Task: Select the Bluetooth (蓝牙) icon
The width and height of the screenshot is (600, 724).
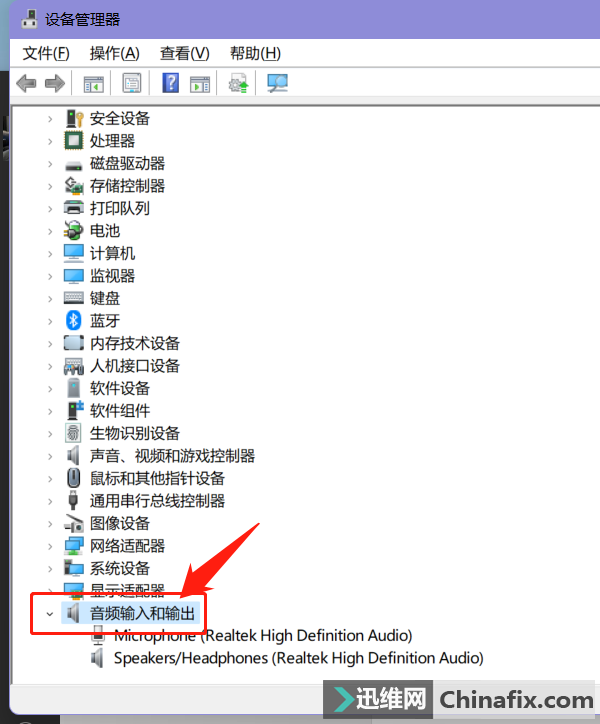Action: (x=74, y=321)
